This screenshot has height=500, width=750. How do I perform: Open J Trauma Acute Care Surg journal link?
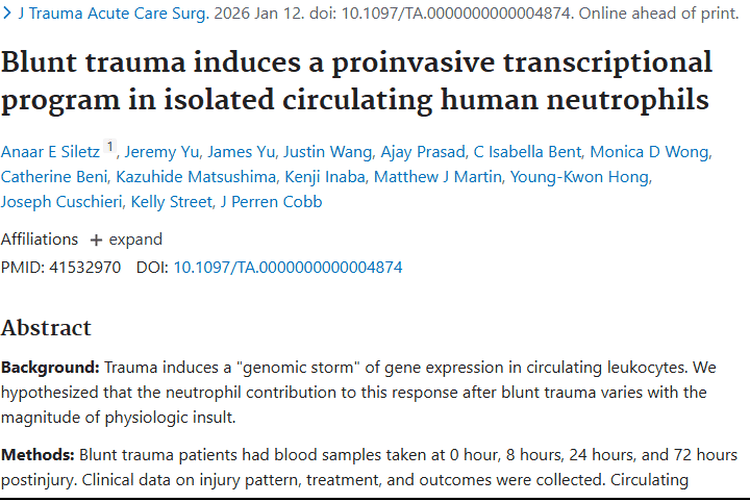click(114, 13)
